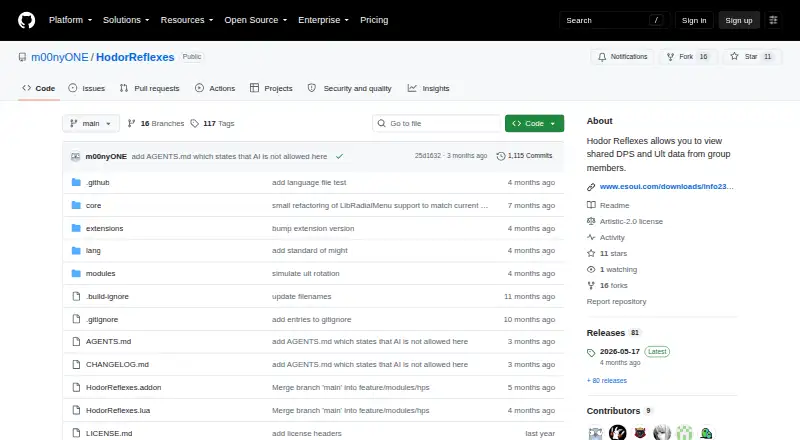Click the Star icon for this repository

coord(734,57)
